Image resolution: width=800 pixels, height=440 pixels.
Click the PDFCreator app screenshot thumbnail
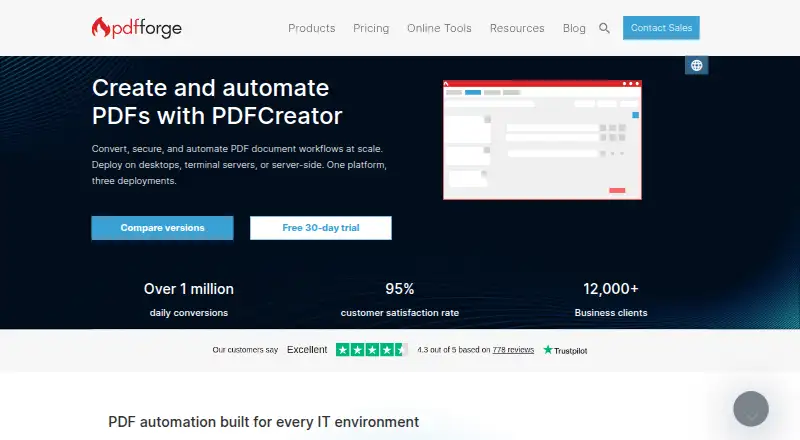[542, 140]
